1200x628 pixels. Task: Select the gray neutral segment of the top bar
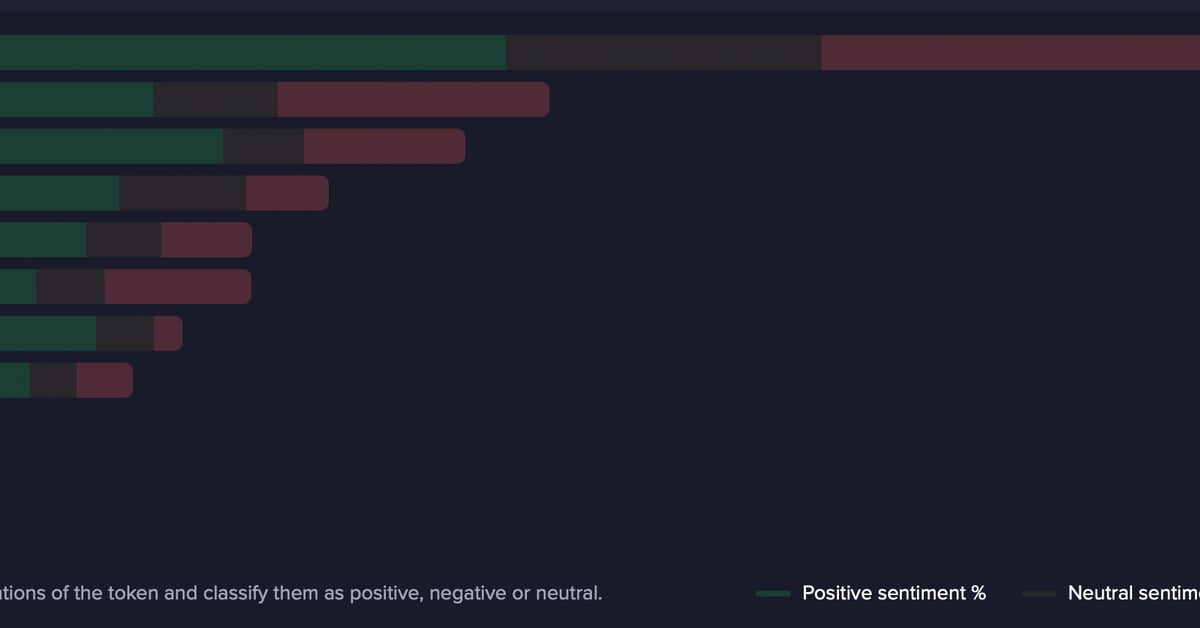tap(663, 53)
